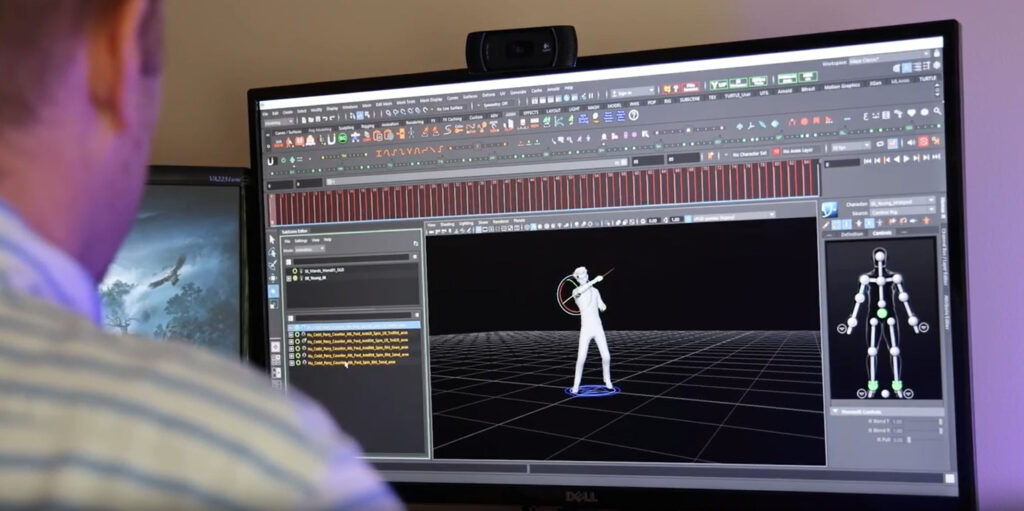Select the arrow Select tool in the toolbox
This screenshot has width=1024, height=511.
[272, 240]
